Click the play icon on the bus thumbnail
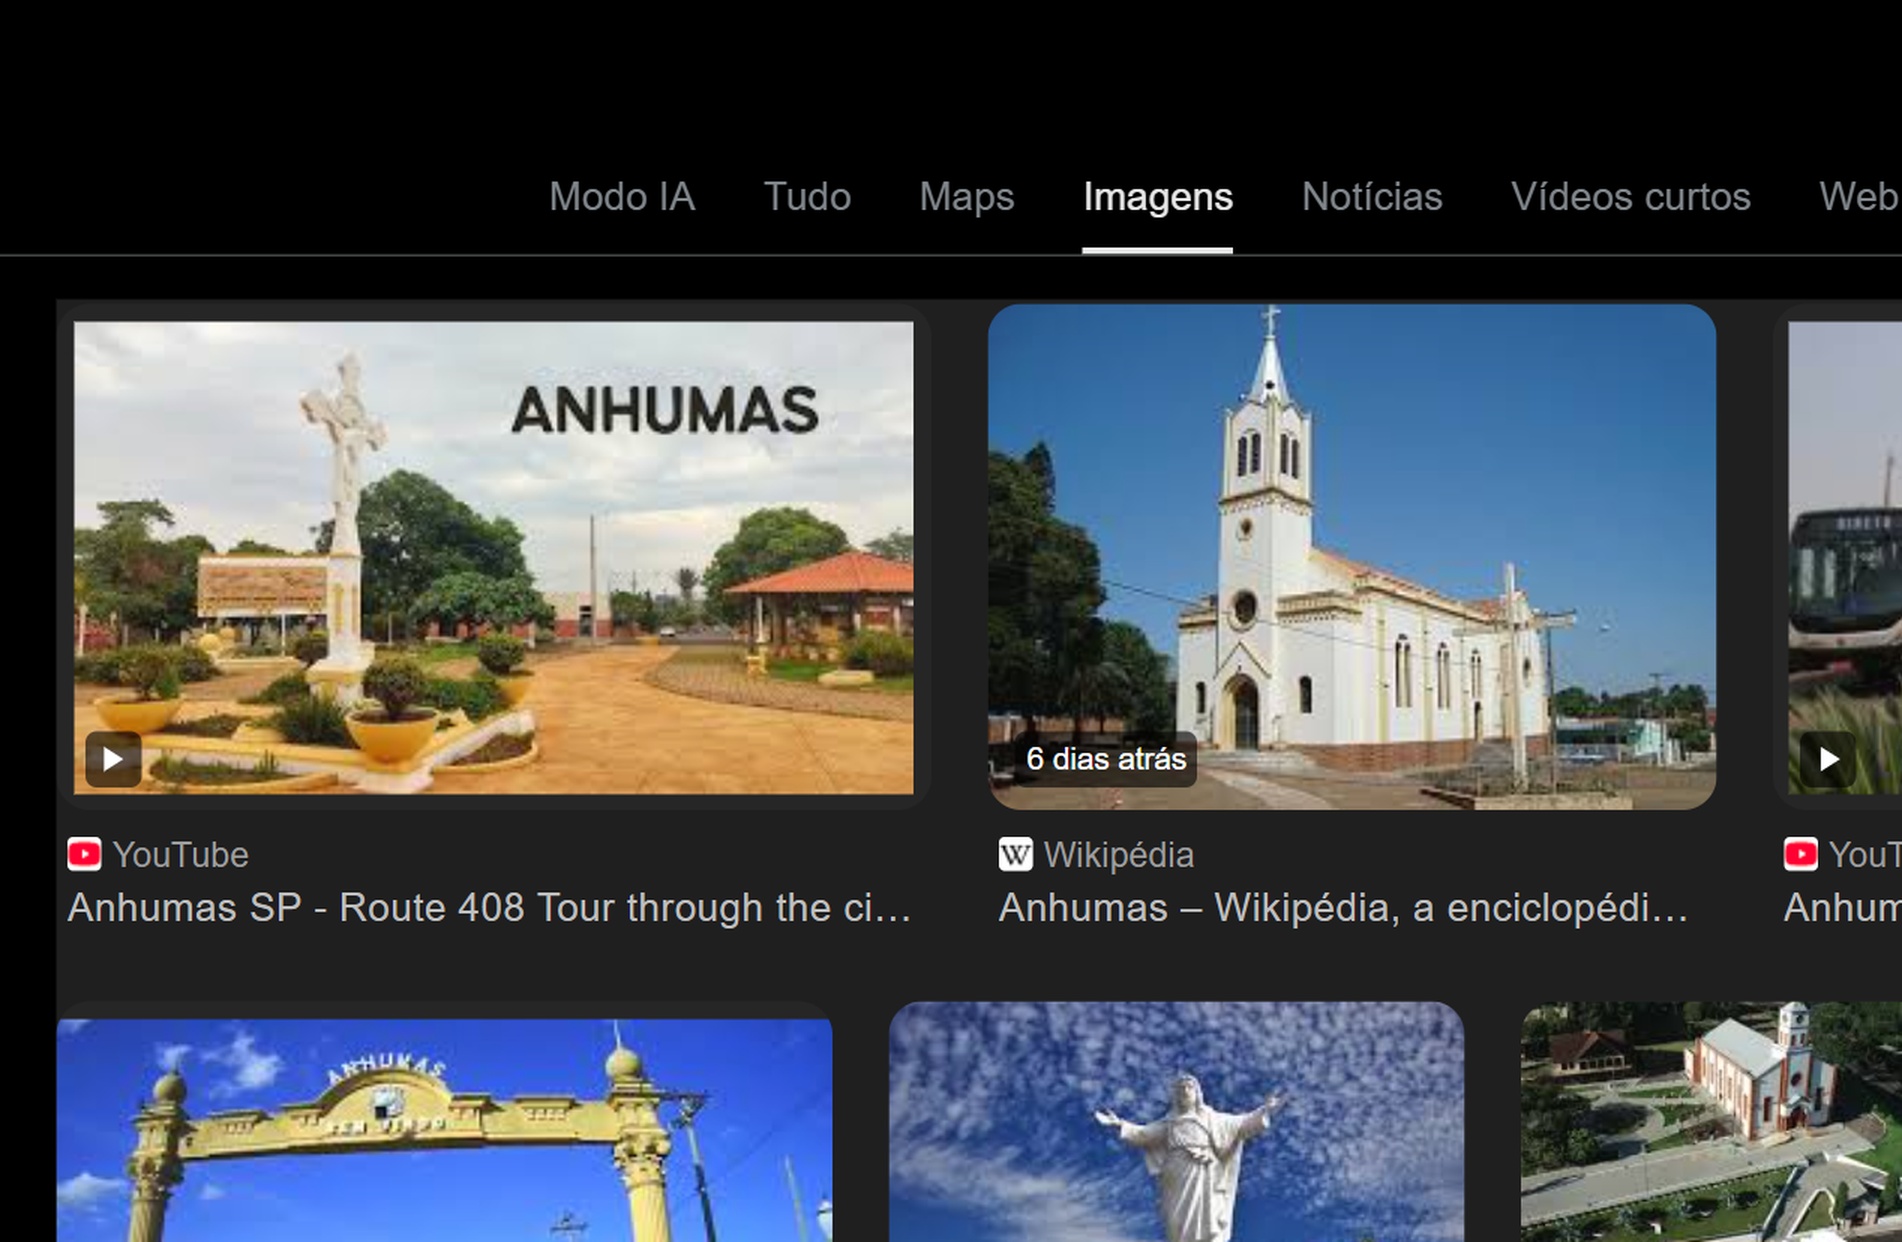1902x1242 pixels. 1828,759
